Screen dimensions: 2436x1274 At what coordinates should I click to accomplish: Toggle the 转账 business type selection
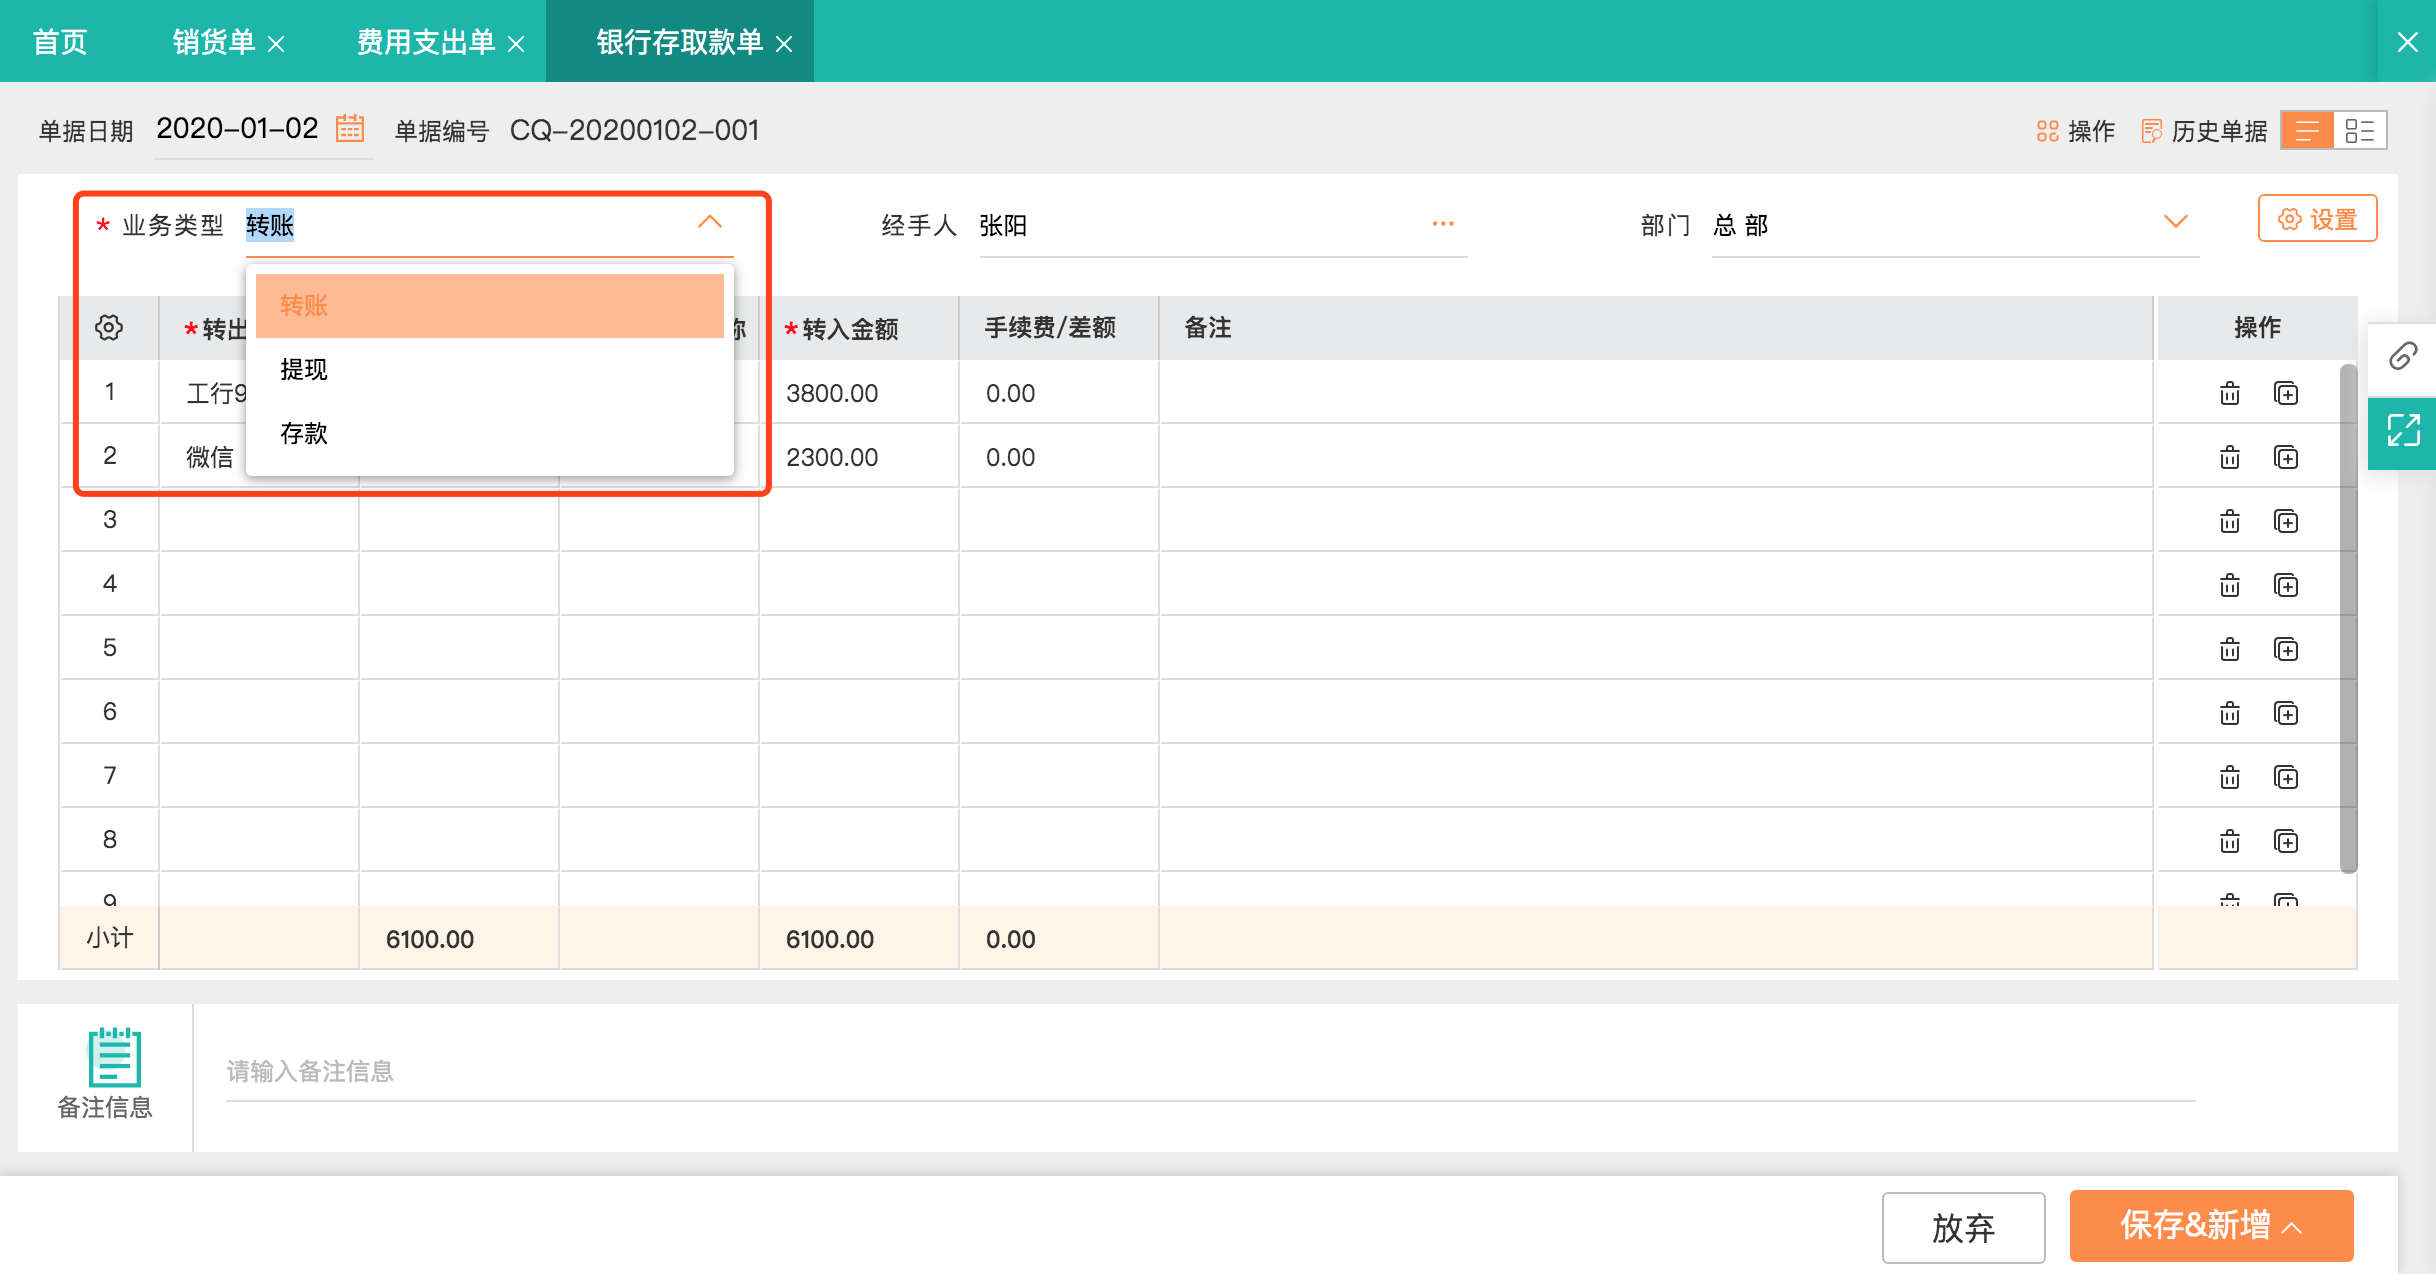491,304
